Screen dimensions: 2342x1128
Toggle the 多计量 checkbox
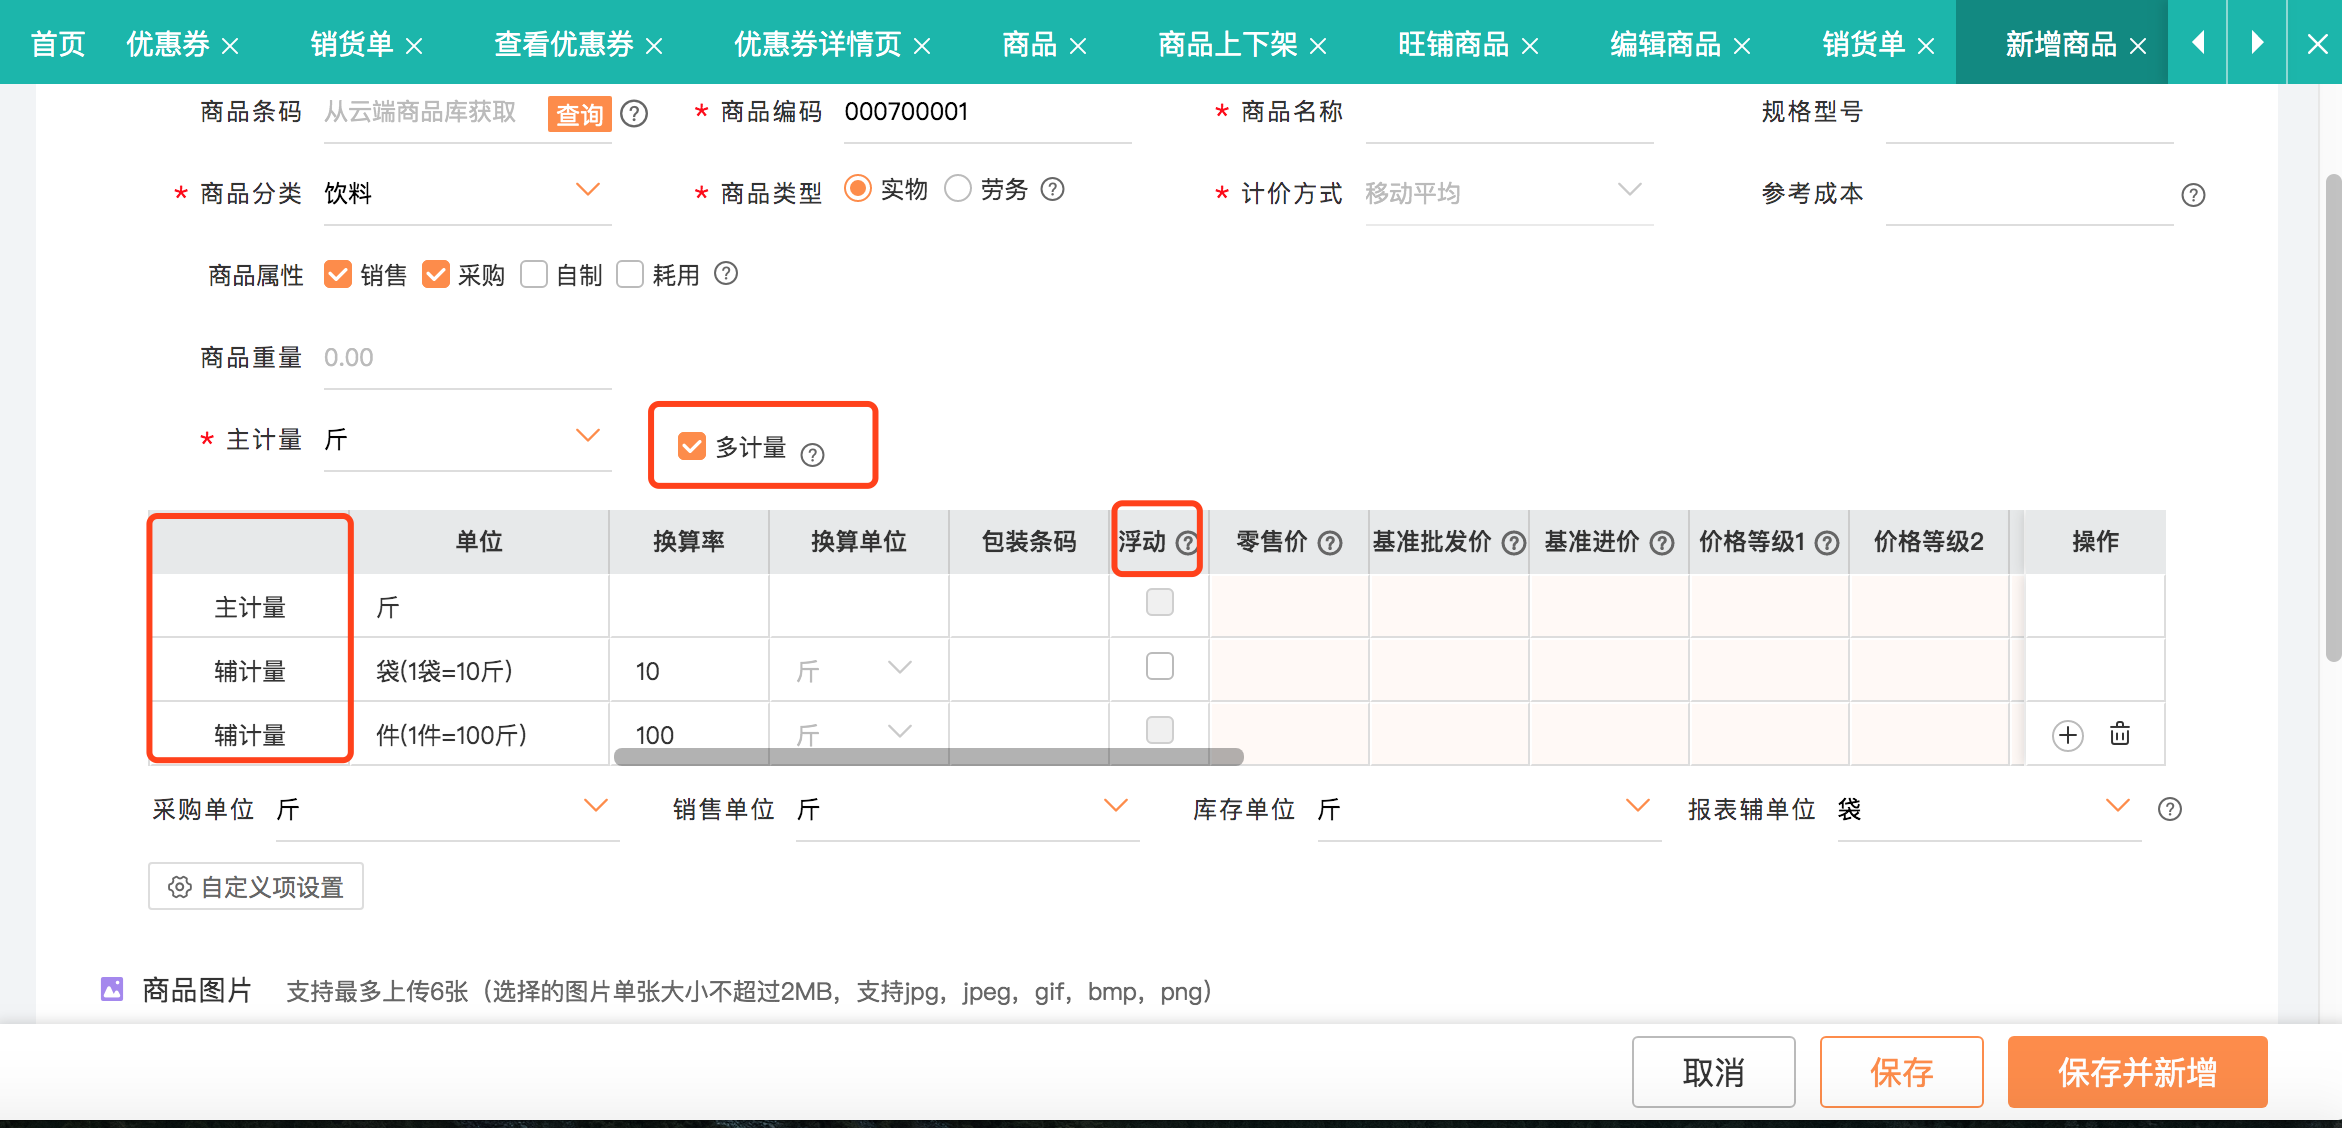tap(690, 448)
